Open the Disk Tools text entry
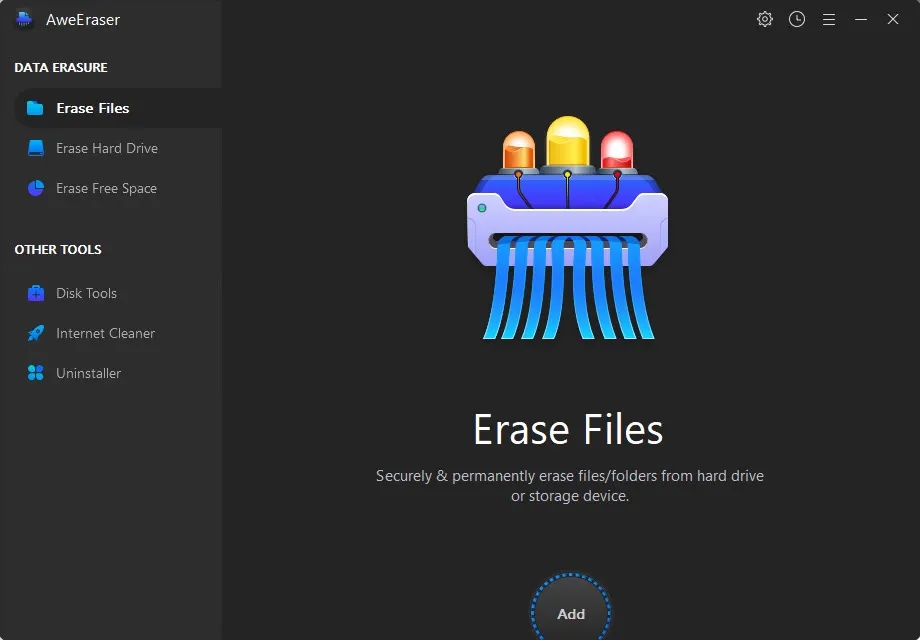This screenshot has width=920, height=640. pos(86,293)
